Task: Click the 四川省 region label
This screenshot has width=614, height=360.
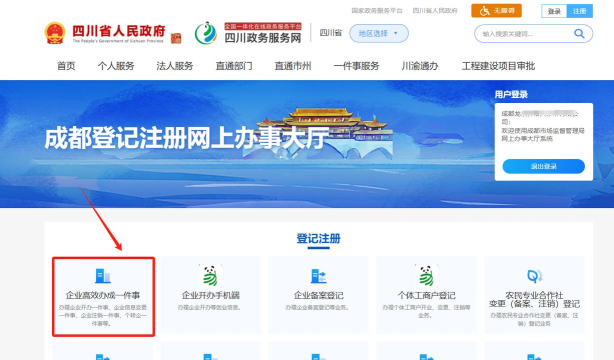Action: tap(330, 33)
